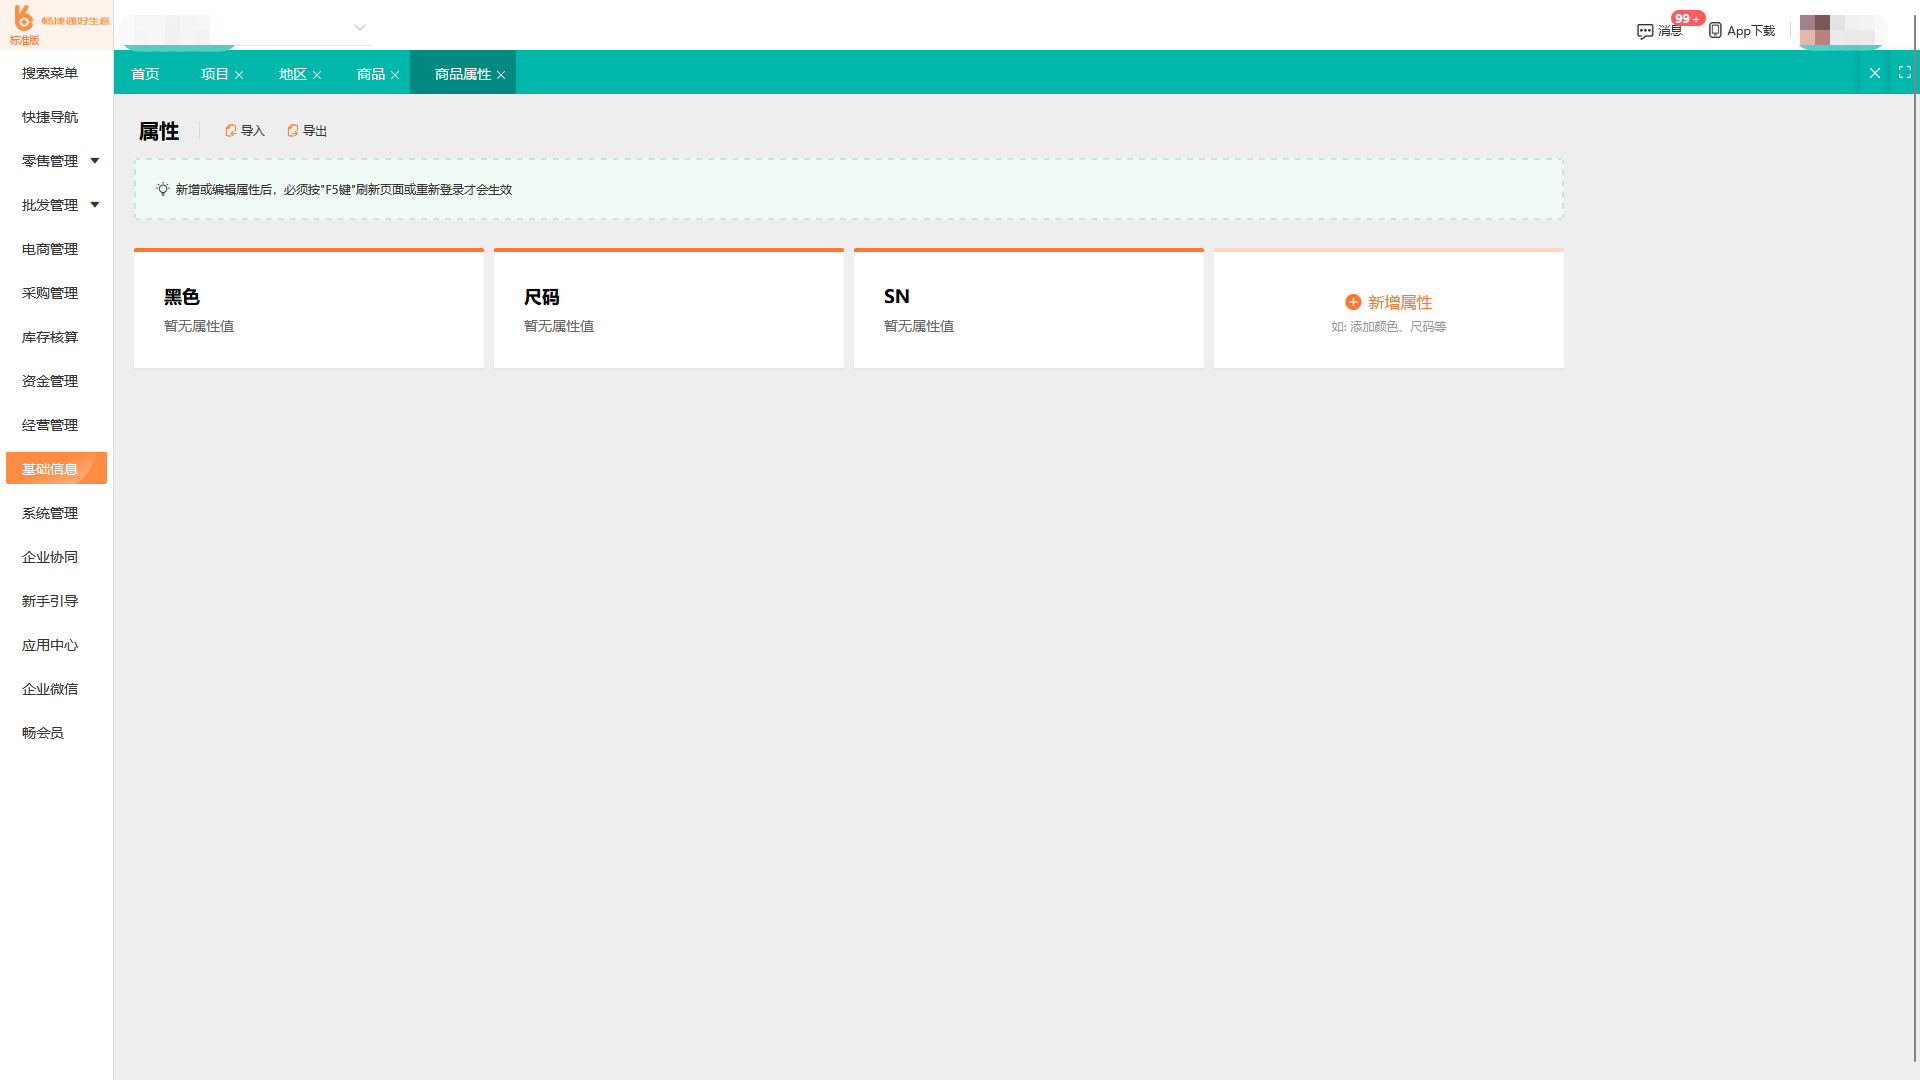Toggle 批发管理 sidebar expander

[95, 204]
